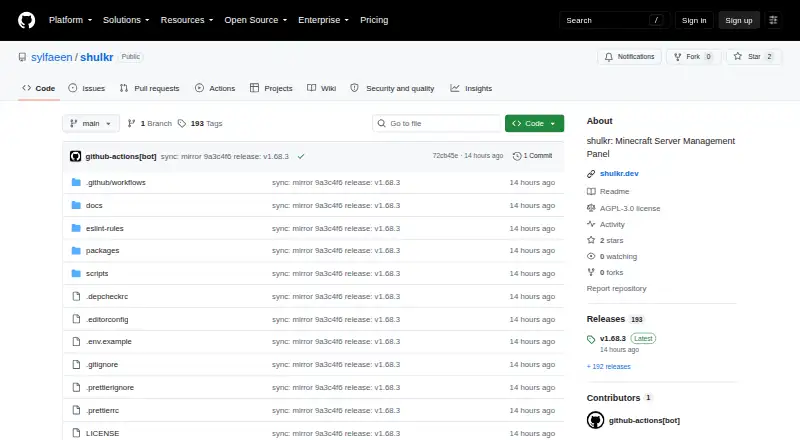Click the .editorconfig file icon
Viewport: 800px width, 440px height.
76,320
